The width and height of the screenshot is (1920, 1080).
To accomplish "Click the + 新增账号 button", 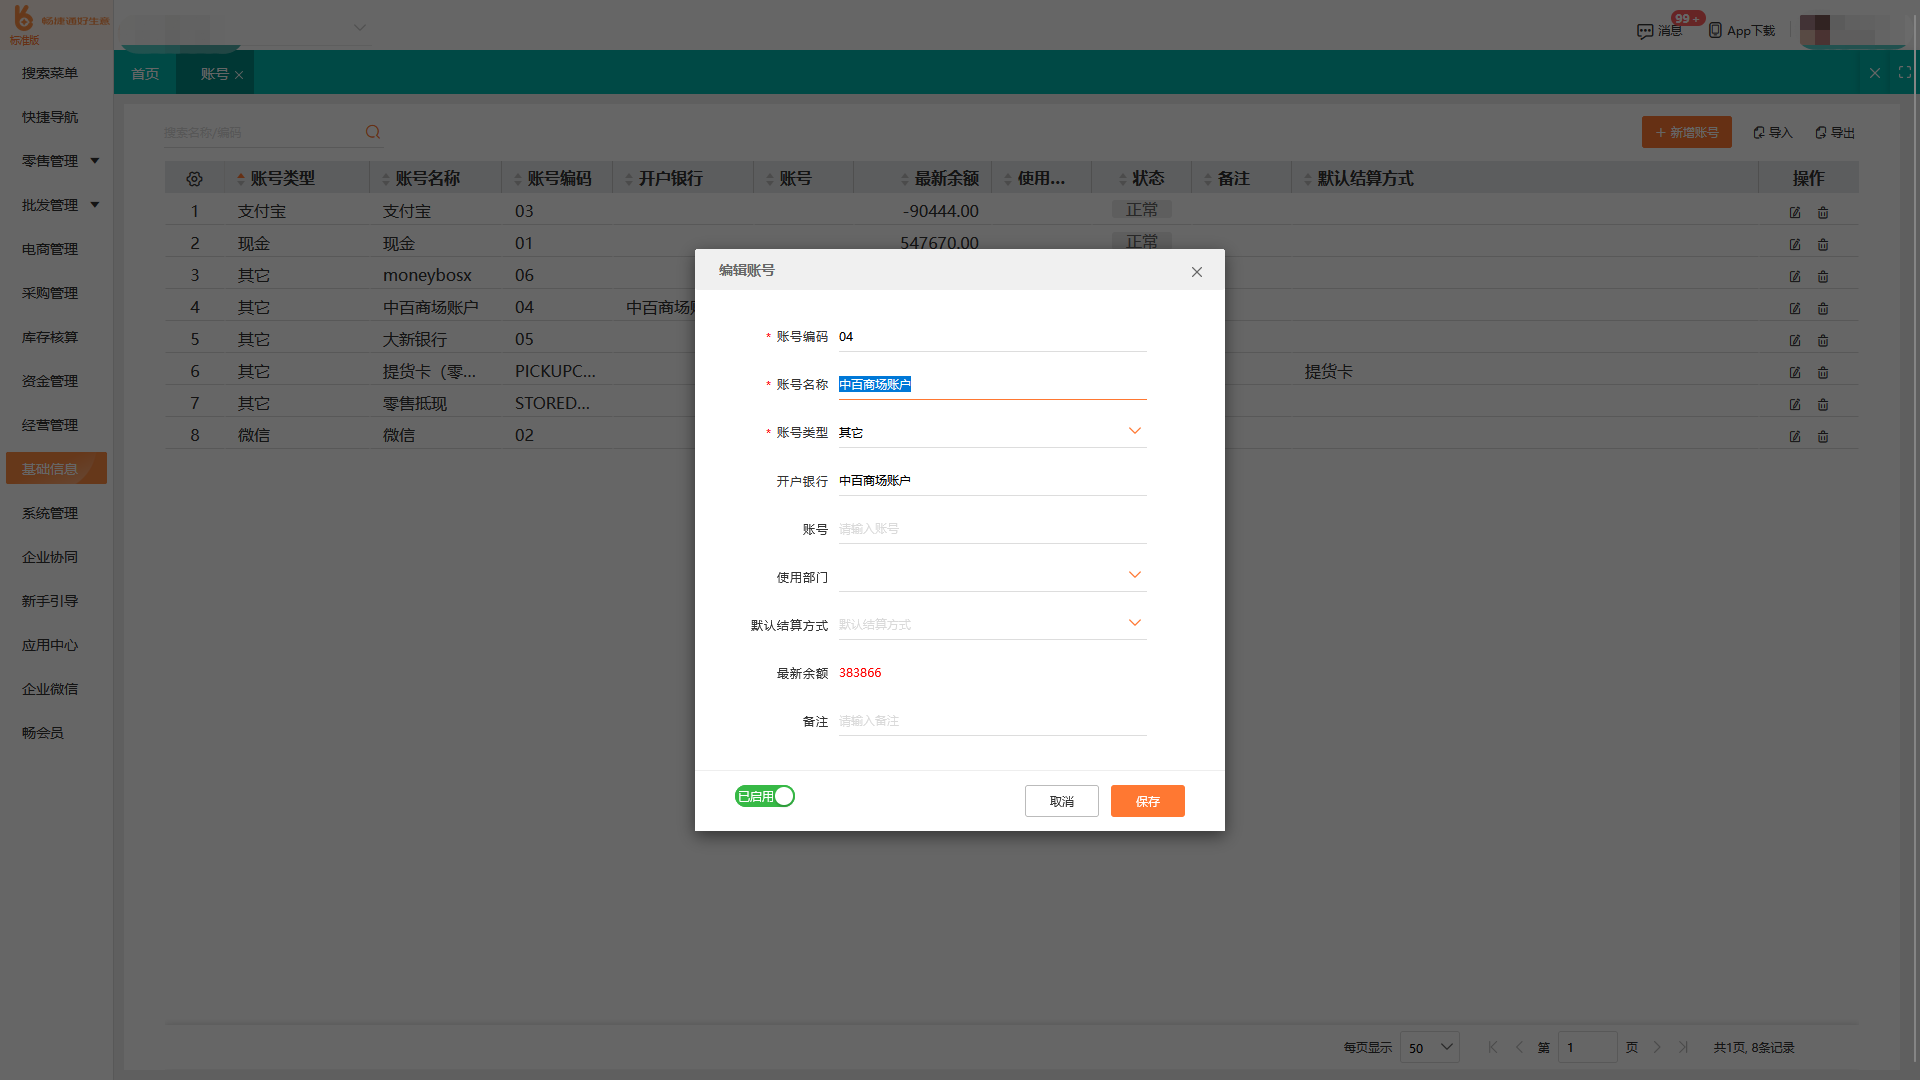I will pos(1688,132).
